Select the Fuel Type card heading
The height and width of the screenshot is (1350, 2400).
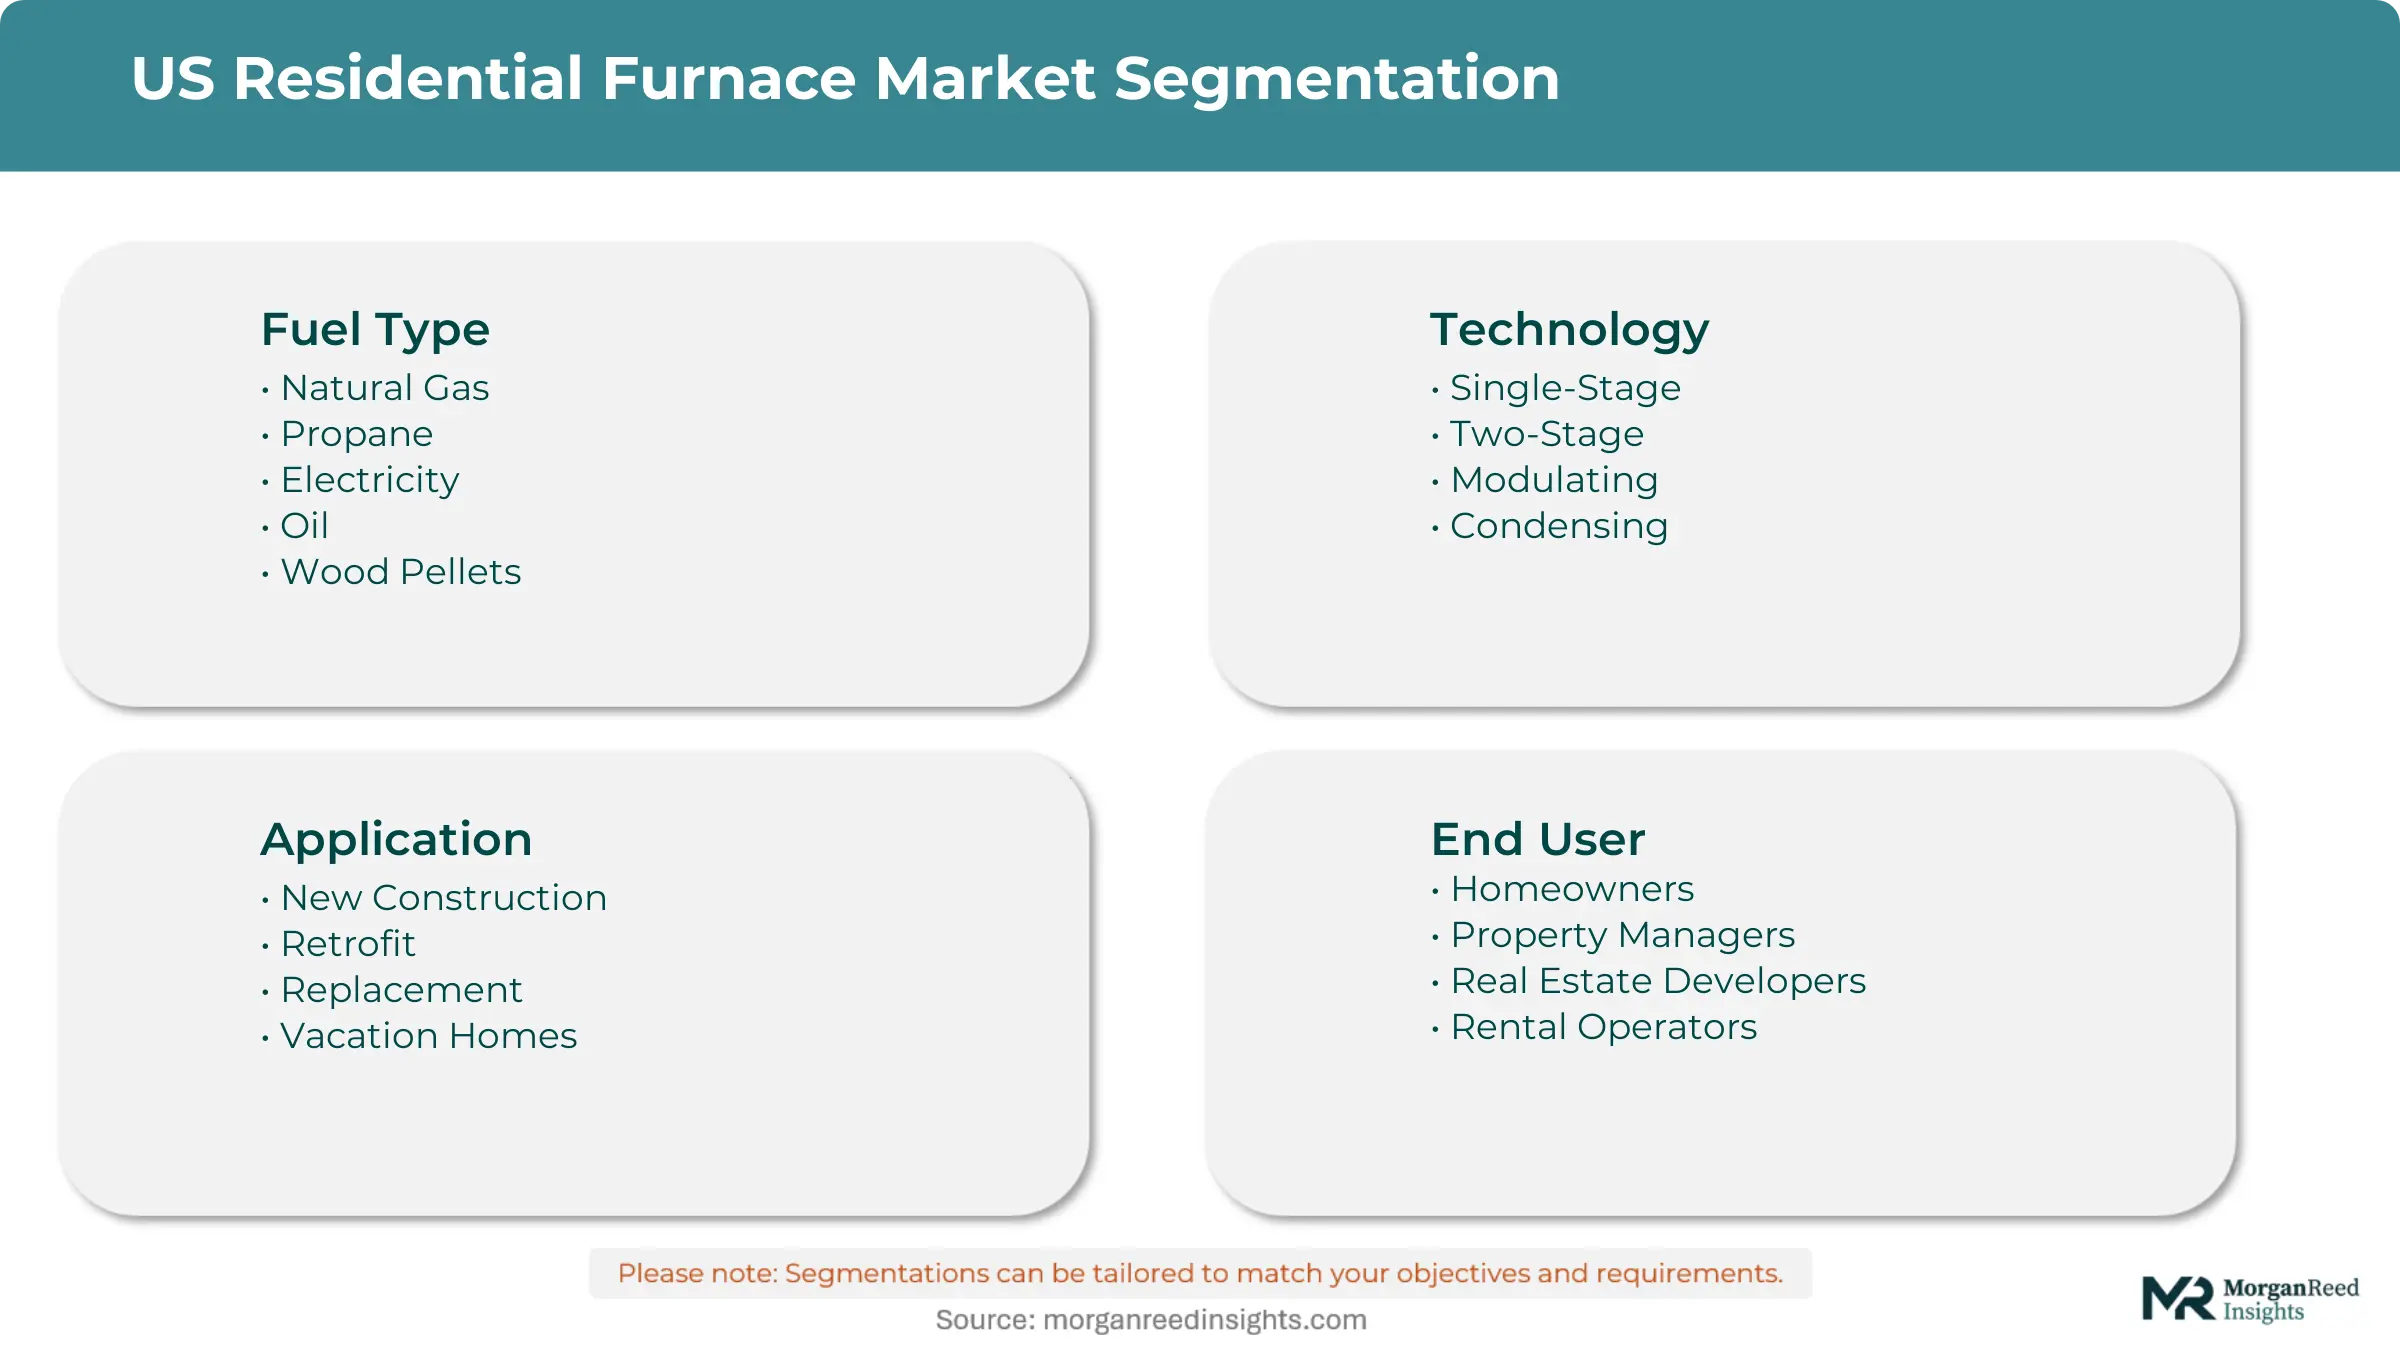pyautogui.click(x=374, y=328)
